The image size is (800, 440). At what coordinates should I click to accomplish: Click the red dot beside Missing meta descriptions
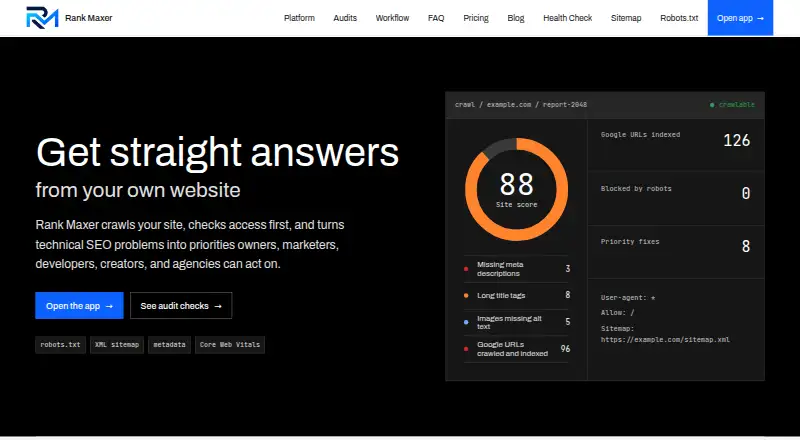click(466, 269)
